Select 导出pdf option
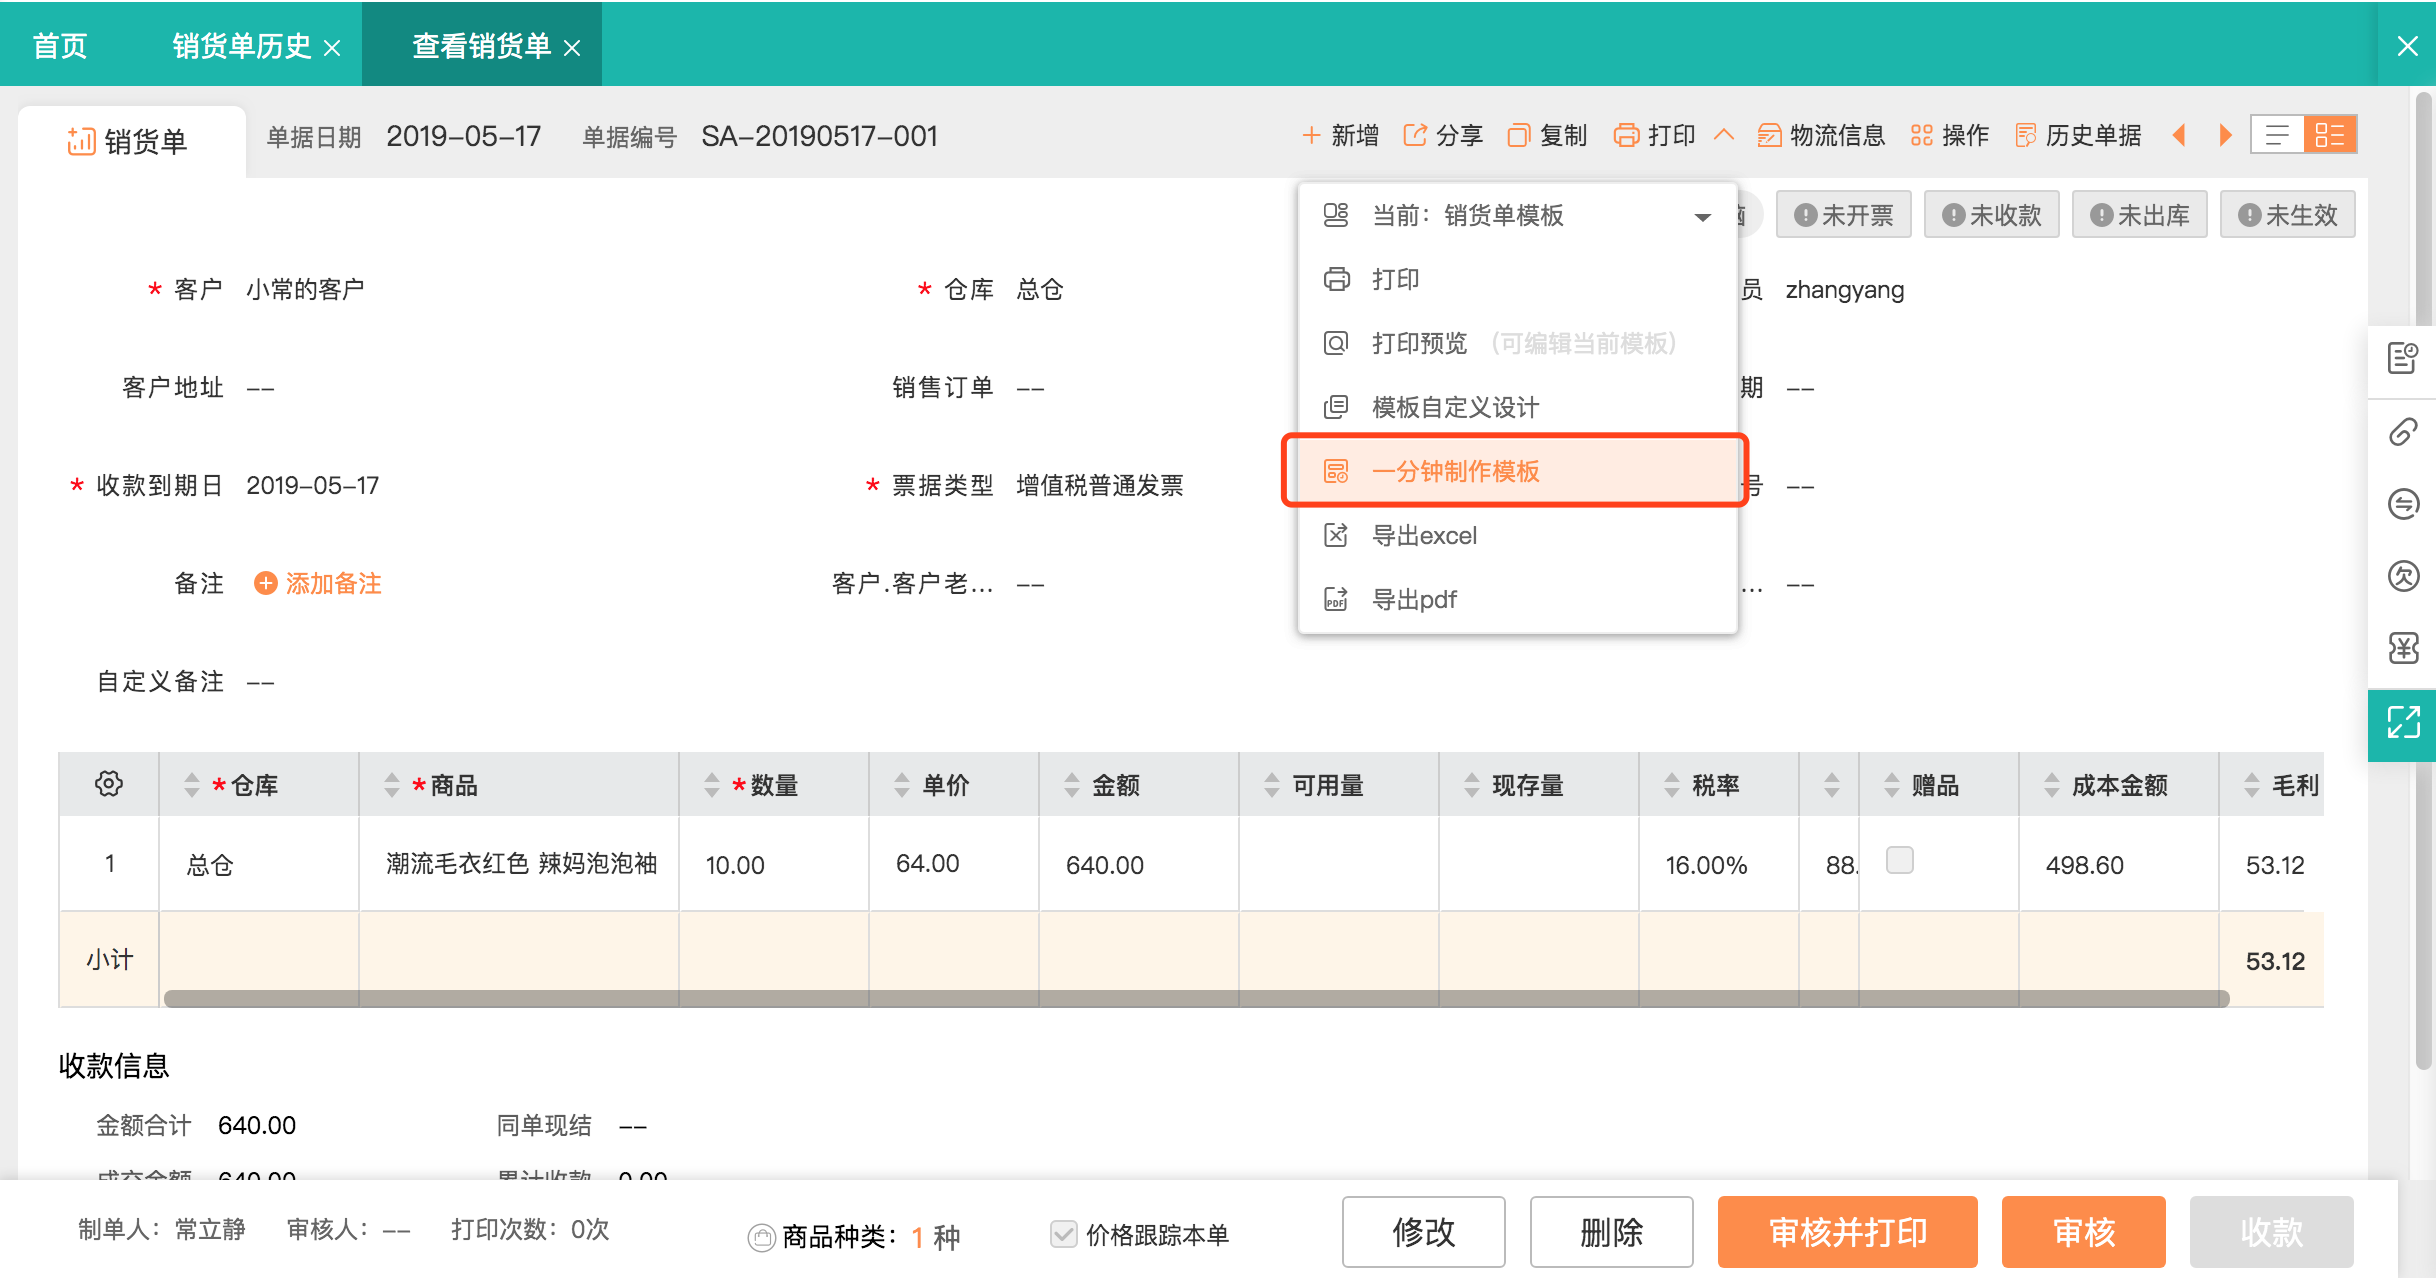The width and height of the screenshot is (2436, 1278). (1415, 600)
